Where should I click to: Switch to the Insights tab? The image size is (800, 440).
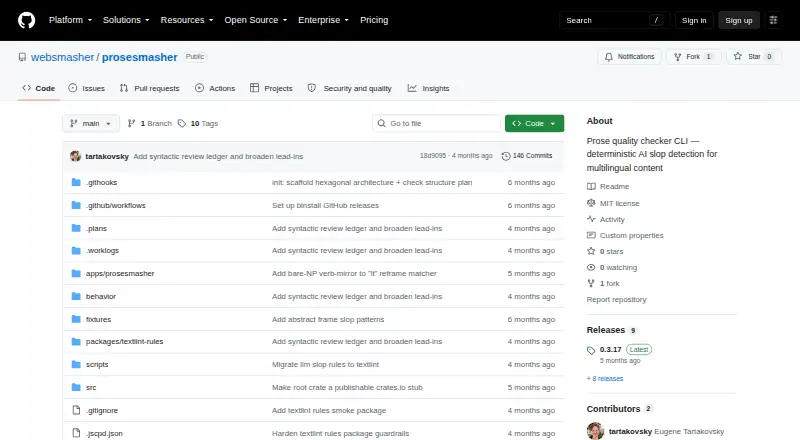pos(429,88)
